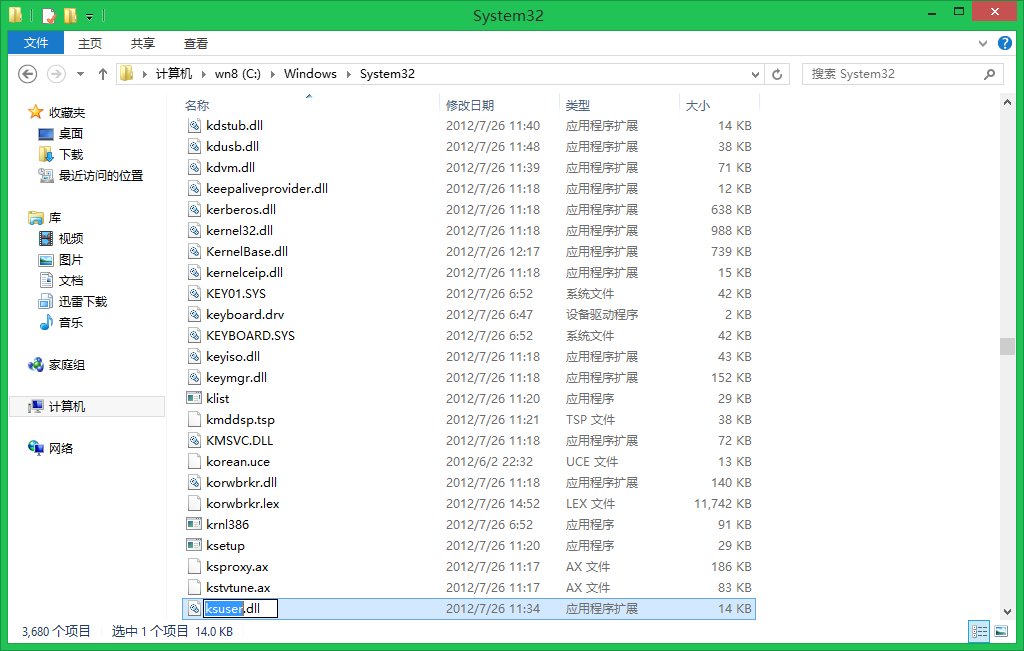Reverse sort order on the 名称 column
Viewport: 1024px width, 651px height.
197,105
